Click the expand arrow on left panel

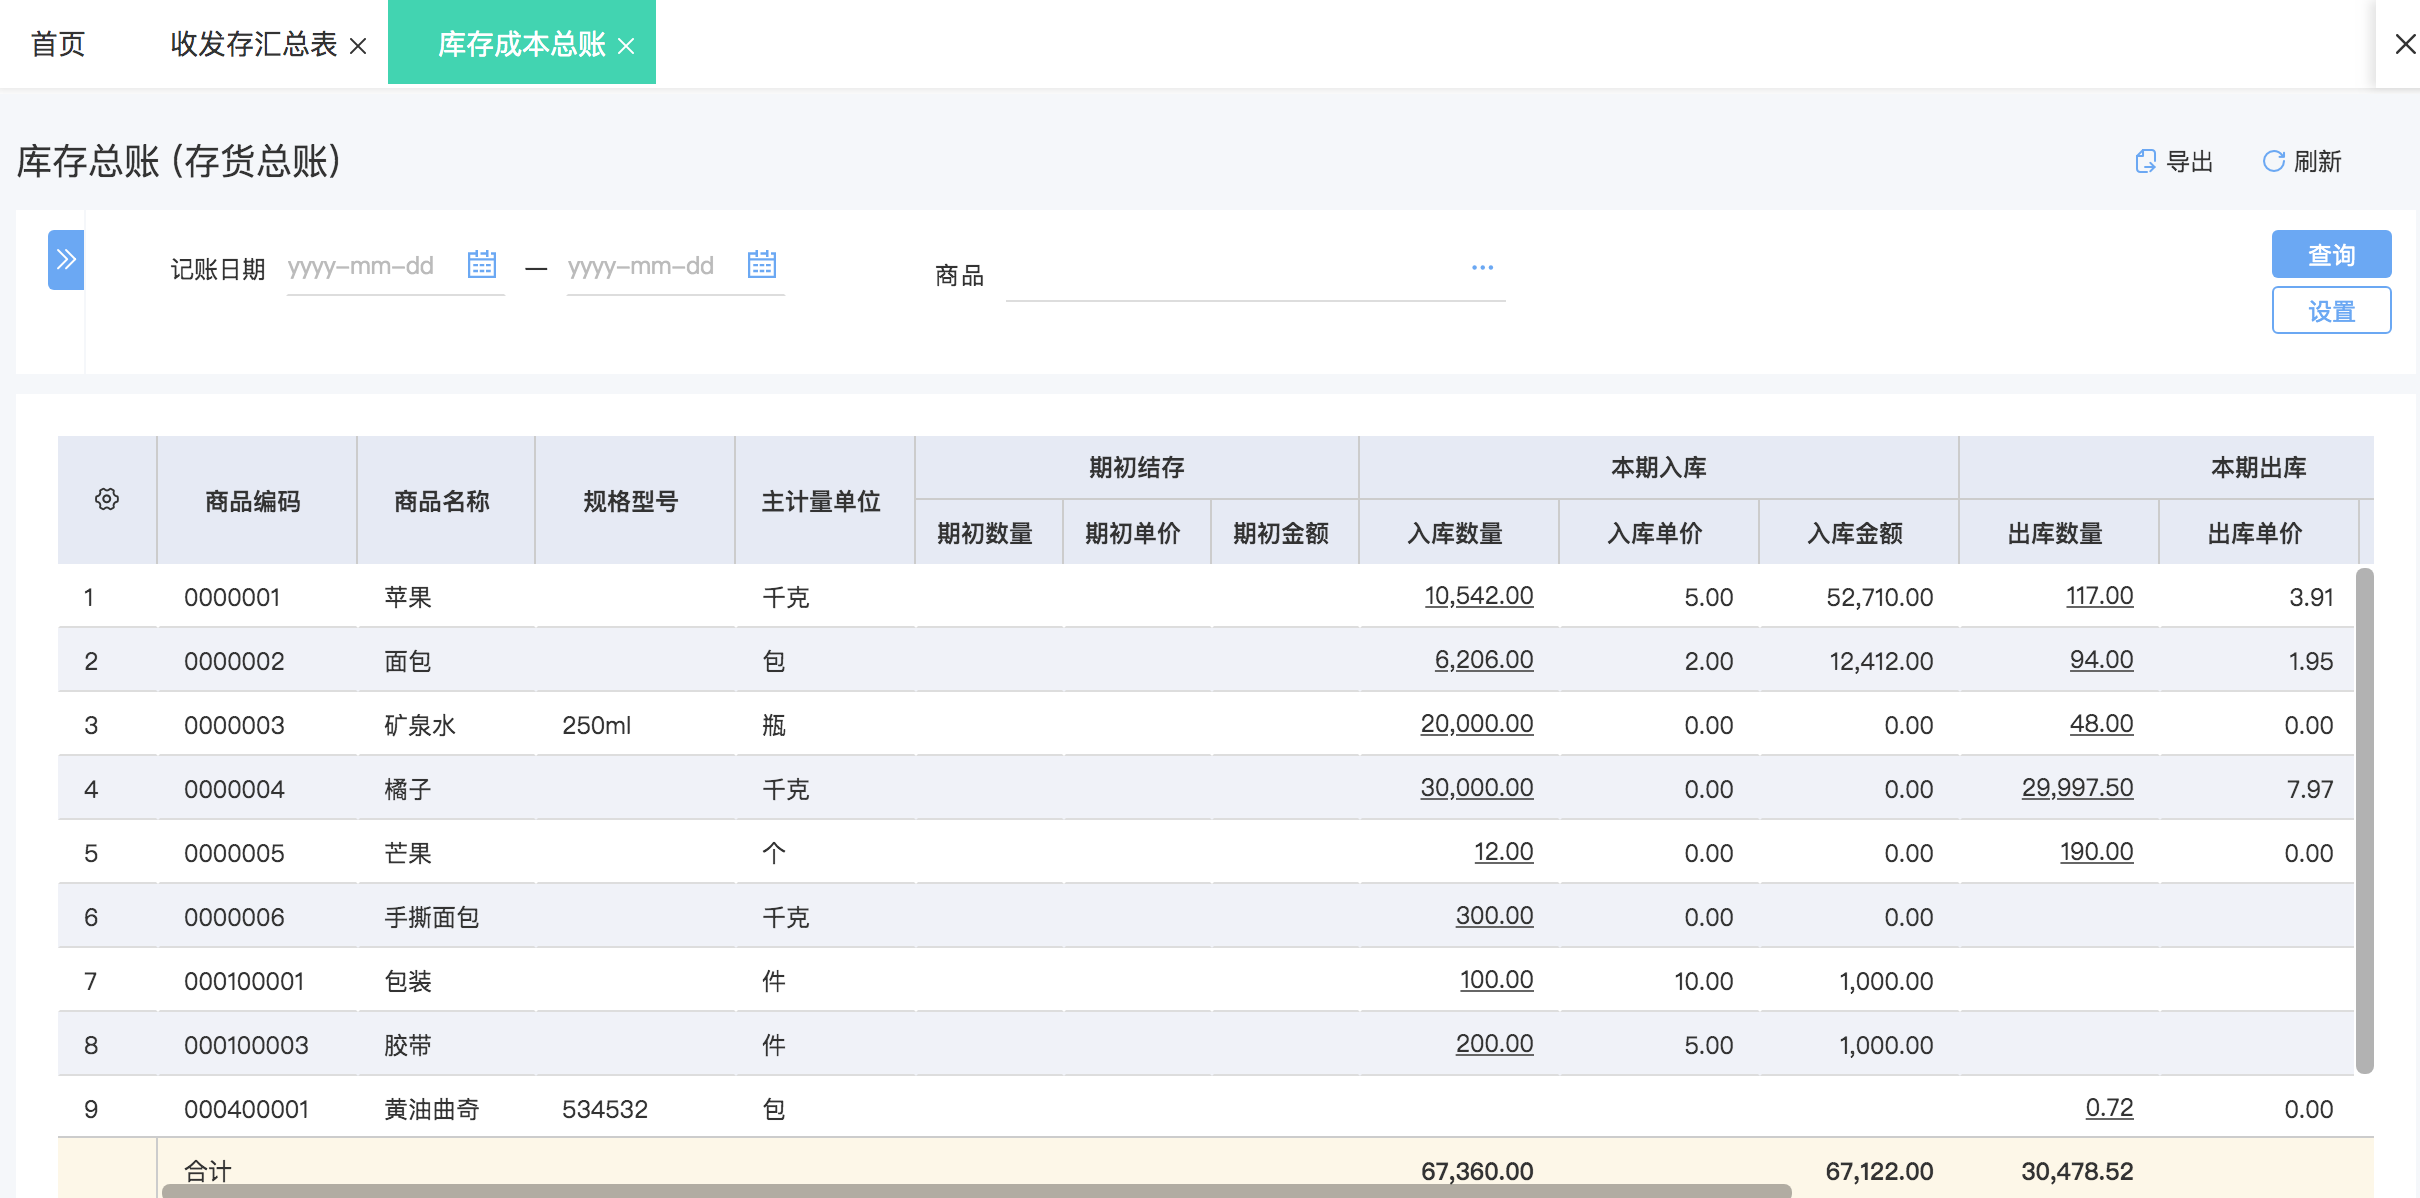coord(65,259)
